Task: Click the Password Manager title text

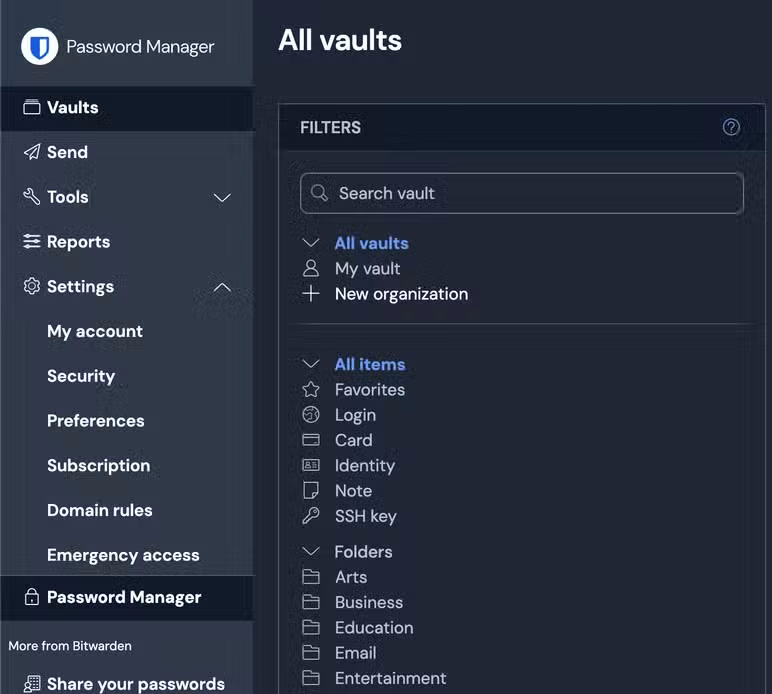Action: click(x=140, y=47)
